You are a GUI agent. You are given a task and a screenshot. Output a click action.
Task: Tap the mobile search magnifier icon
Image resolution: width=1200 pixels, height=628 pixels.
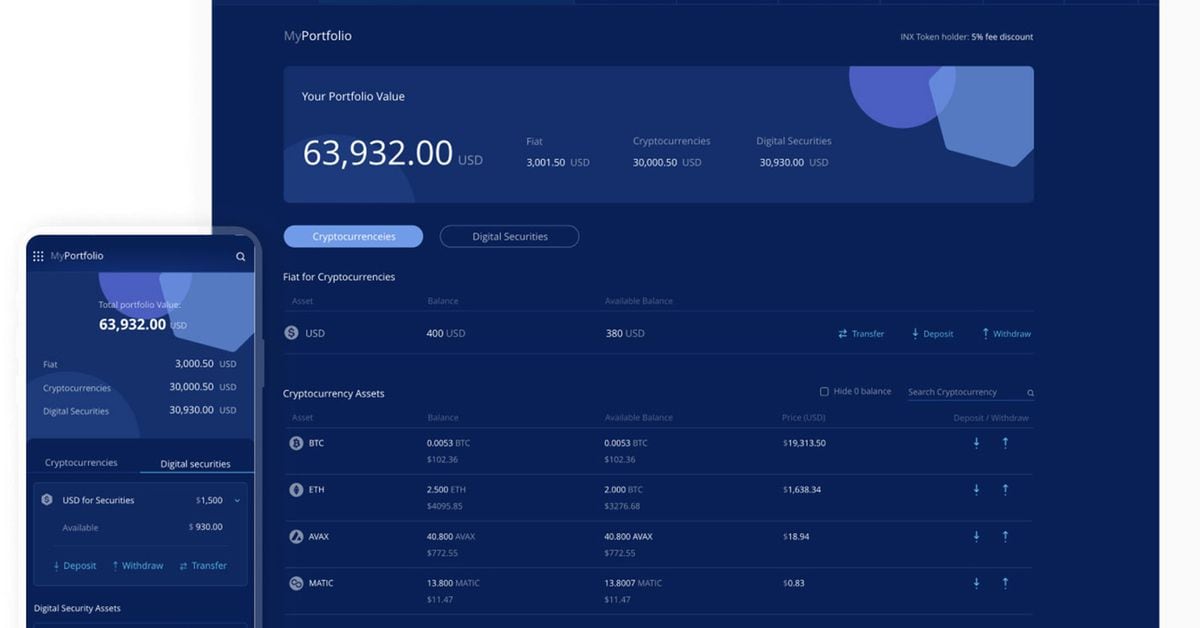(240, 257)
